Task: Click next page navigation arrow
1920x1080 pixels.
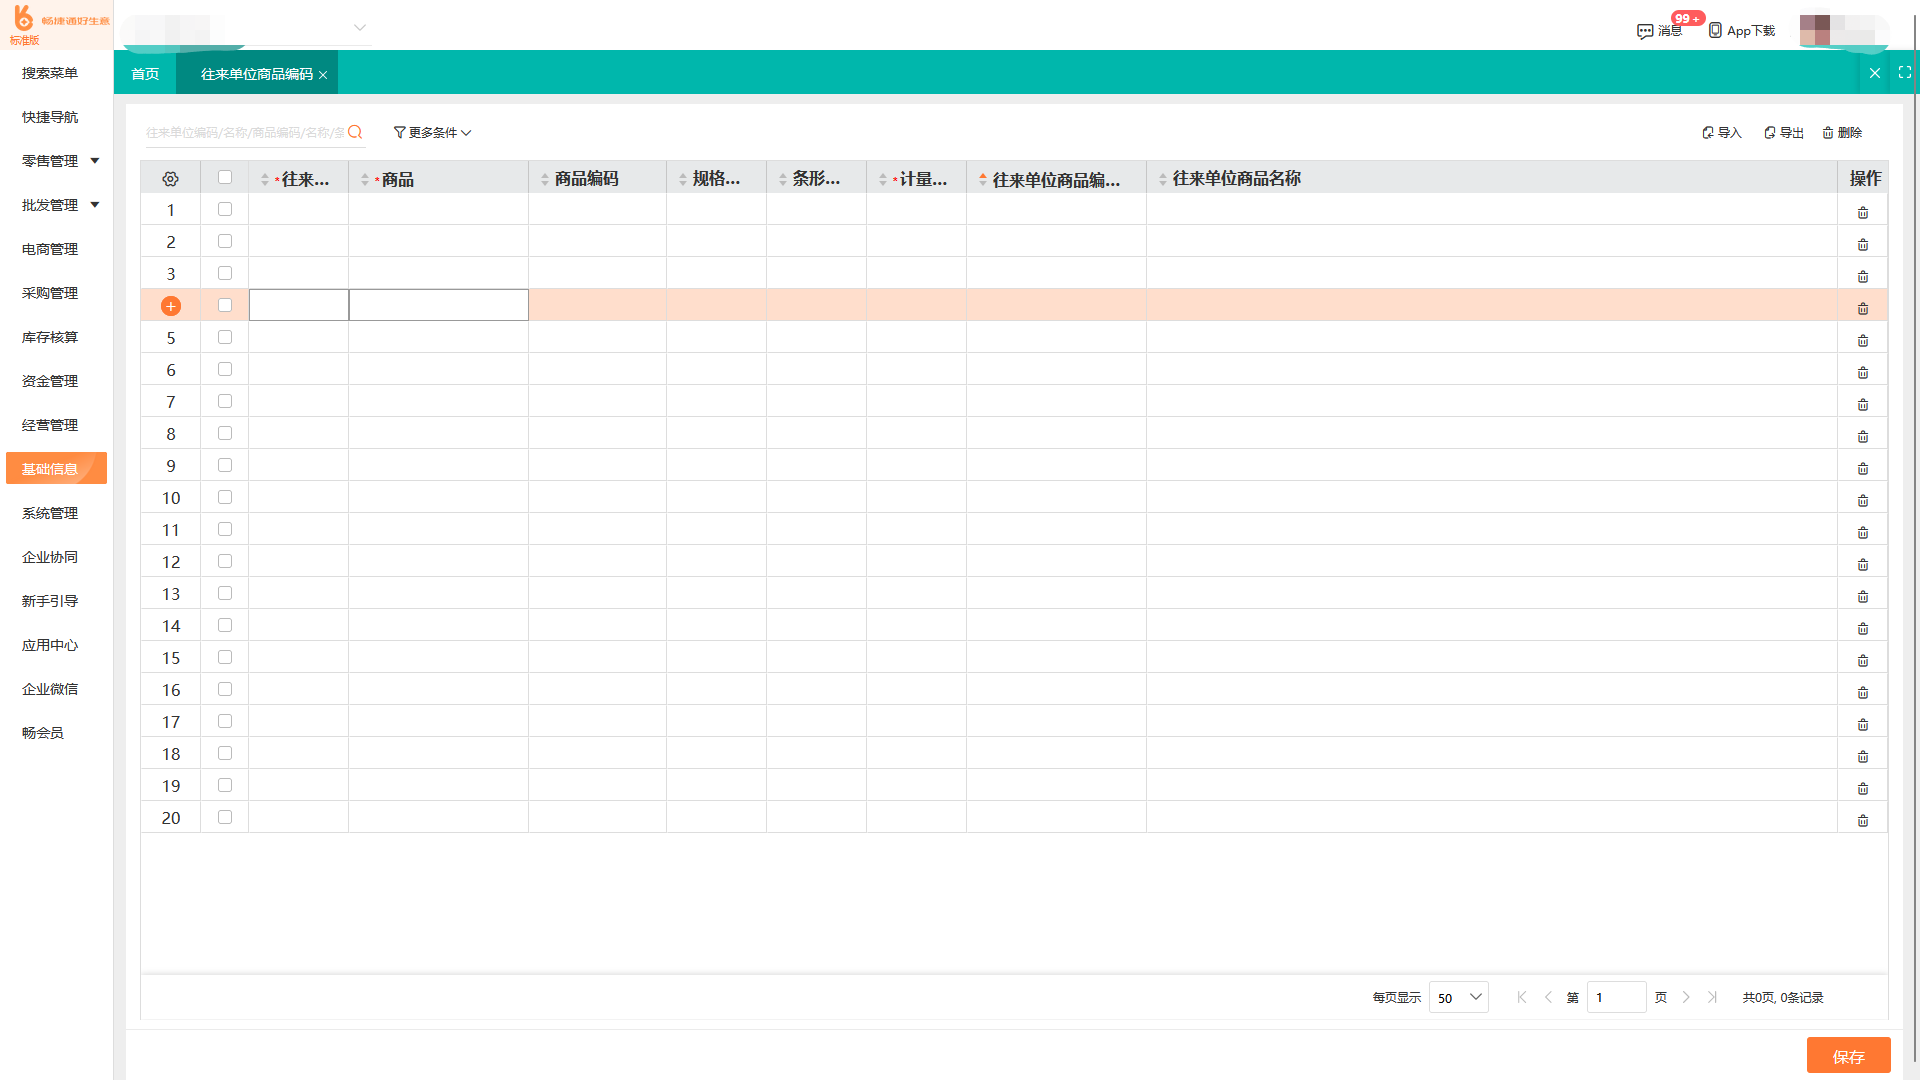Action: pyautogui.click(x=1687, y=997)
